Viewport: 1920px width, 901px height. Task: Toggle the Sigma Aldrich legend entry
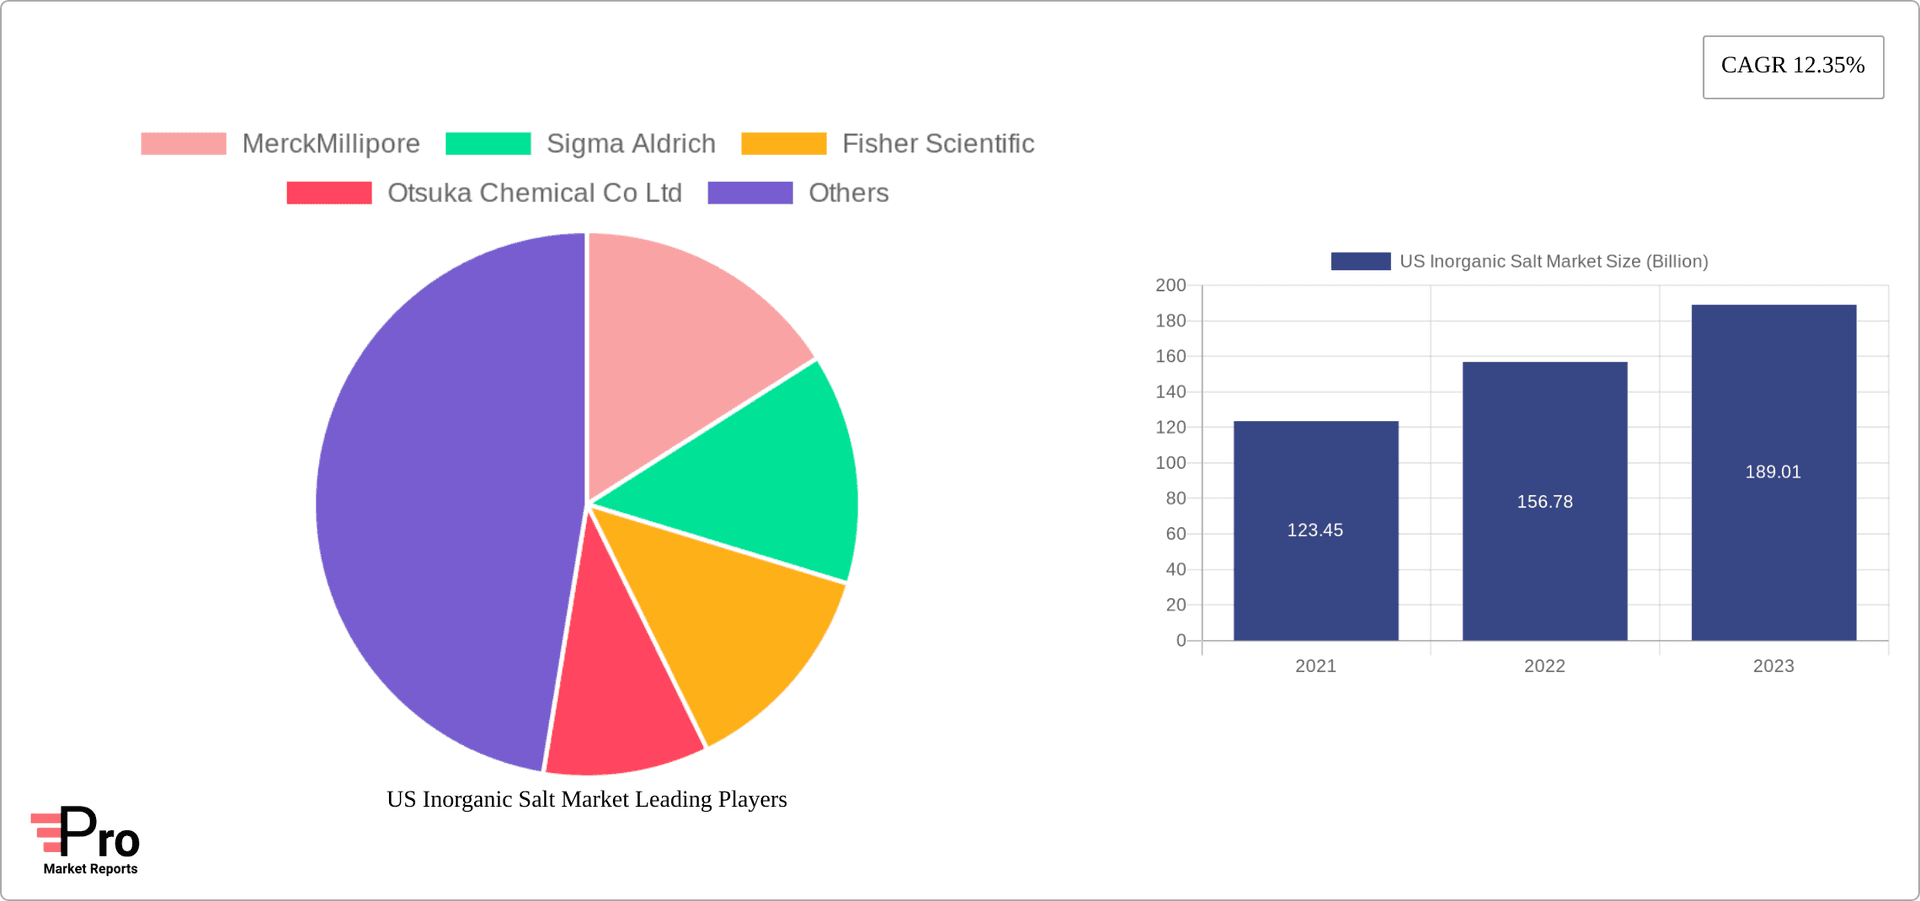631,143
